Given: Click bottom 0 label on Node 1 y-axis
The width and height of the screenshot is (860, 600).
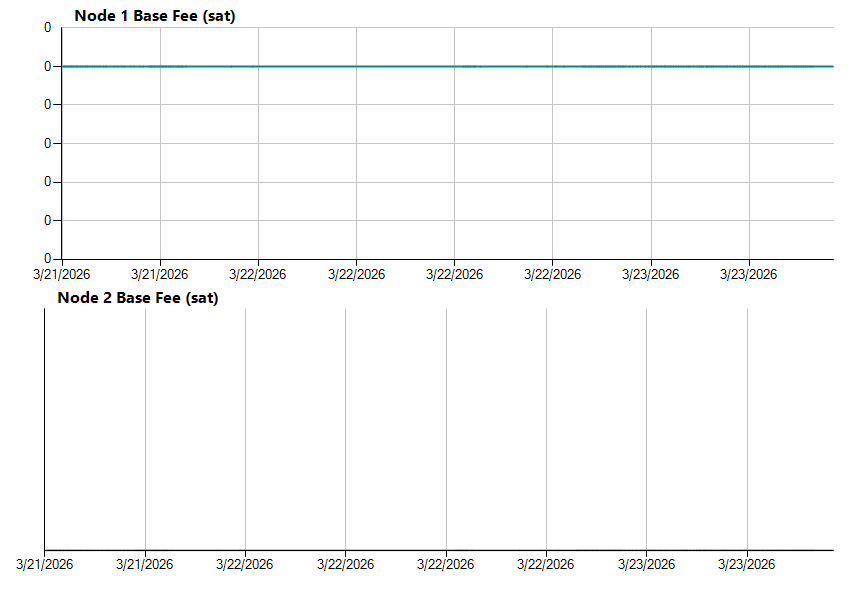Looking at the screenshot, I should [x=47, y=258].
